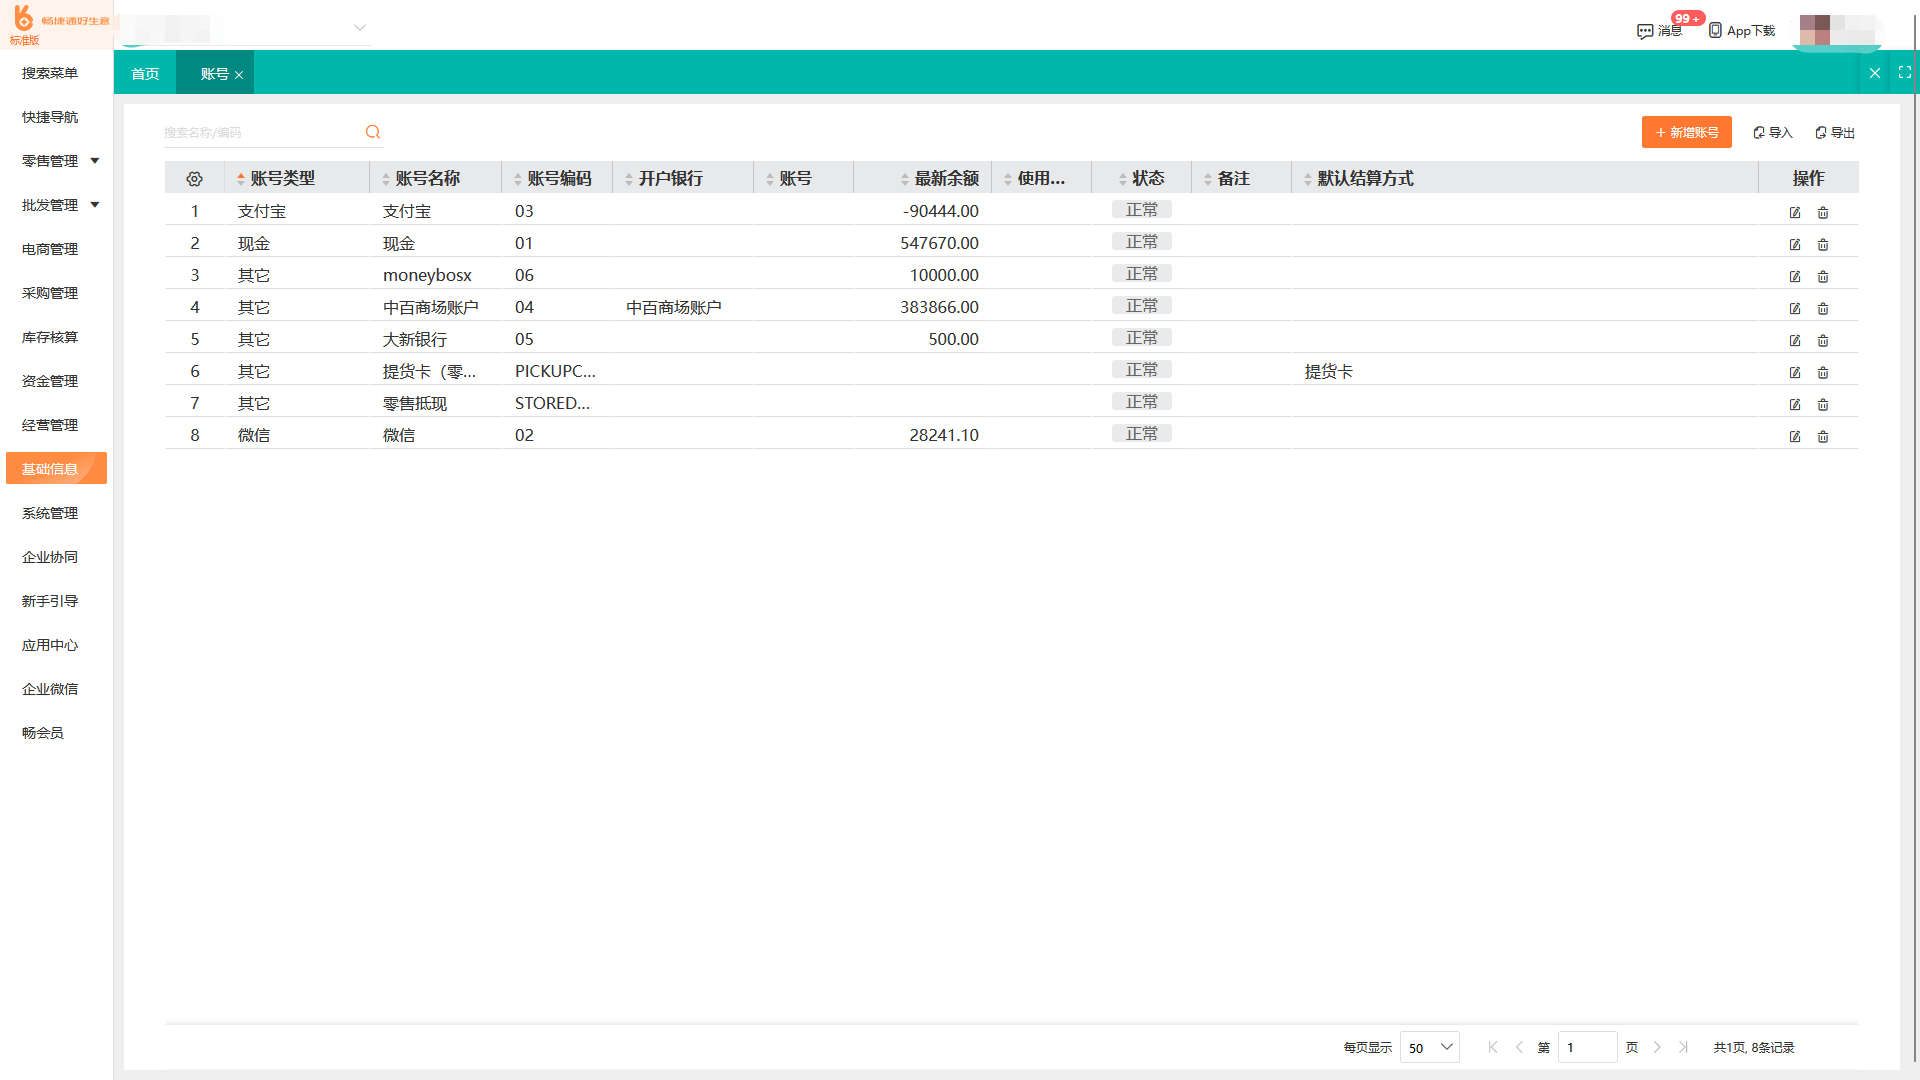Toggle the 状态 column sort arrow
The height and width of the screenshot is (1080, 1920).
coord(1121,178)
